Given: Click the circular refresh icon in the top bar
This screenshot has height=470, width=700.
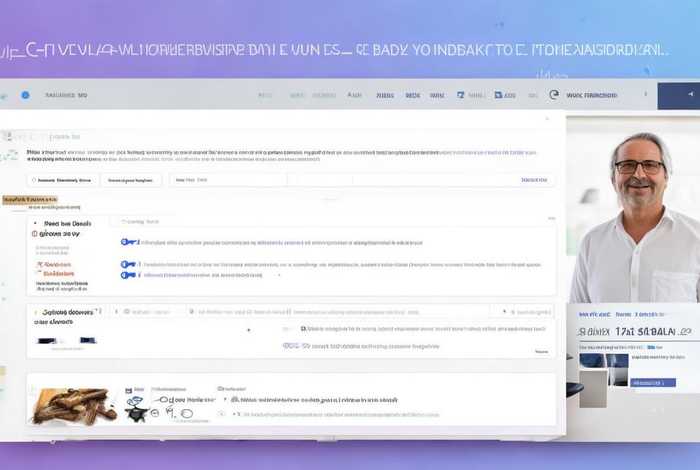Looking at the screenshot, I should click(x=554, y=95).
